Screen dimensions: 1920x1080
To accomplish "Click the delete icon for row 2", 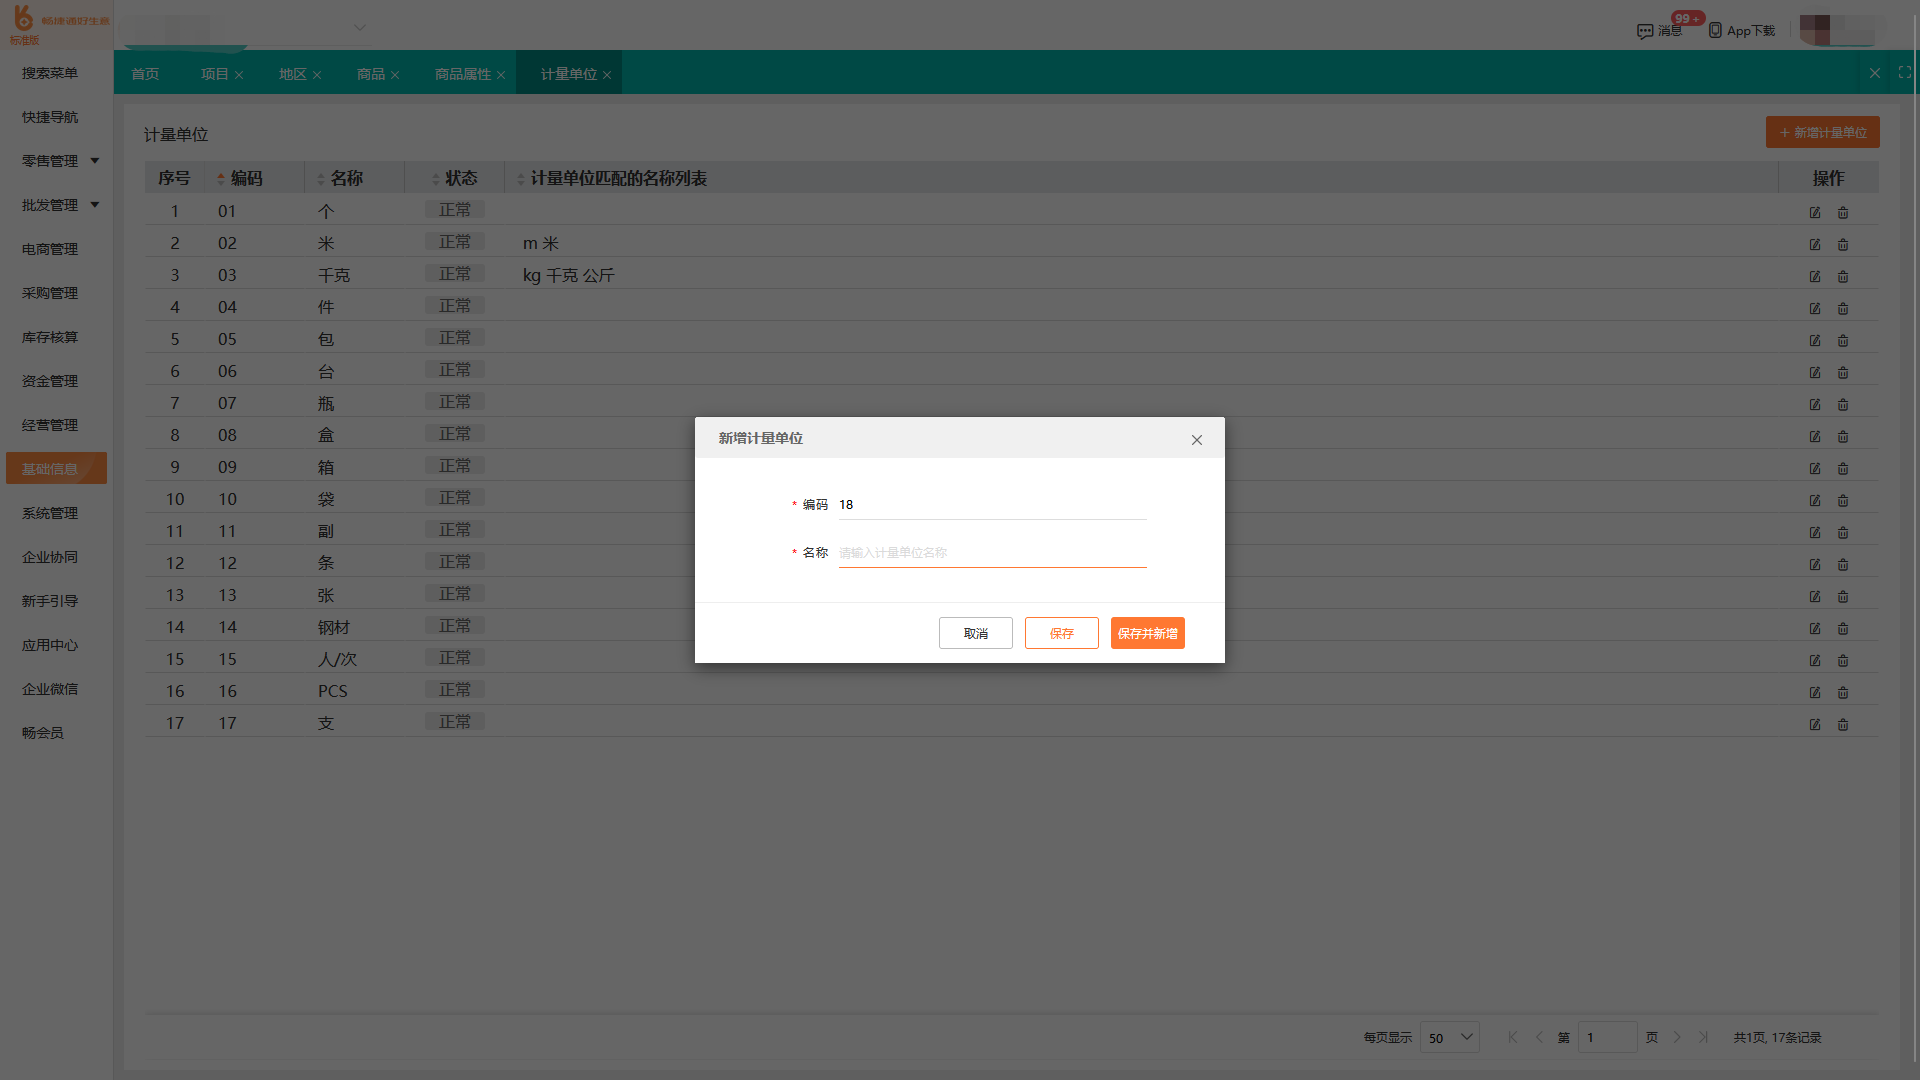I will pos(1844,244).
